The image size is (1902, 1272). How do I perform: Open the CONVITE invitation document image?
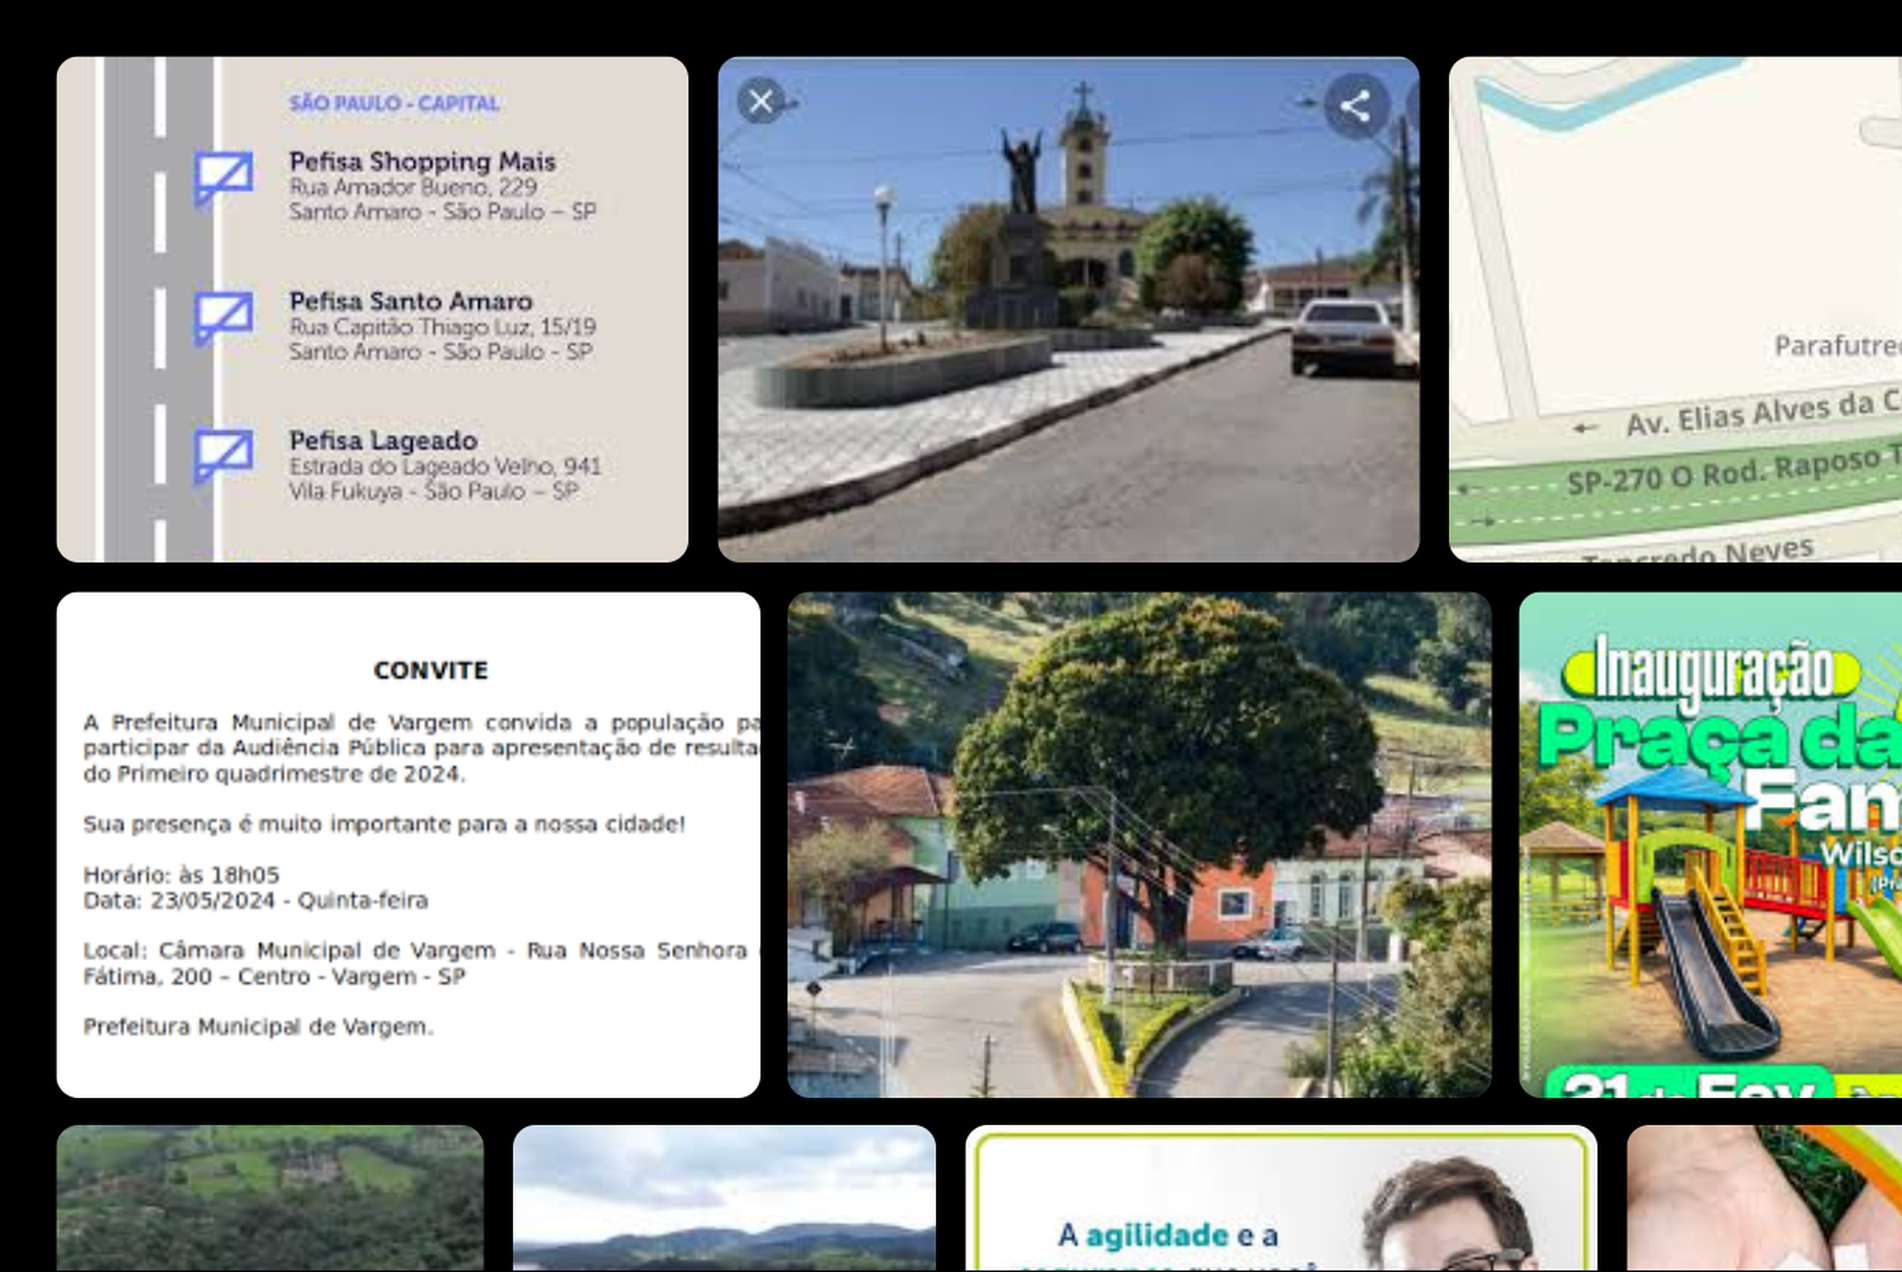[408, 844]
